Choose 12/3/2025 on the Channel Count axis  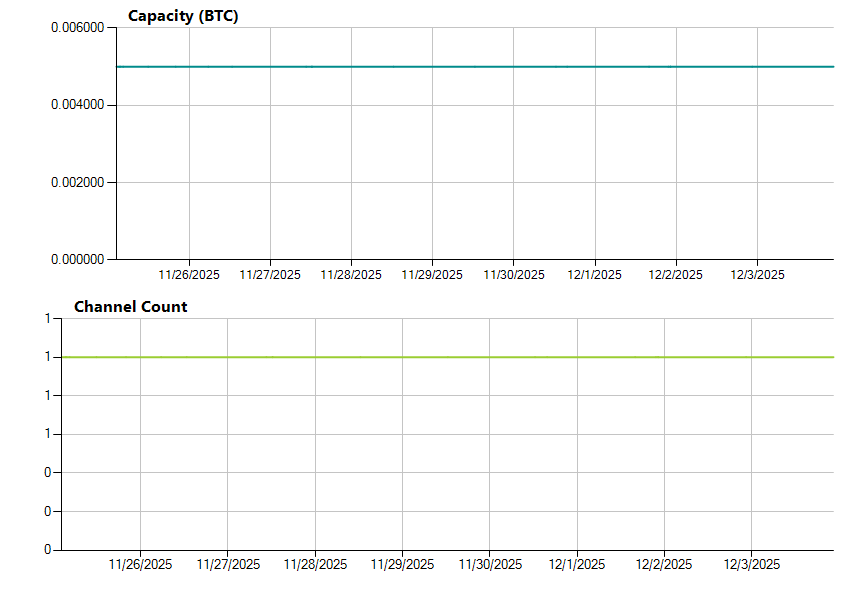click(x=752, y=565)
